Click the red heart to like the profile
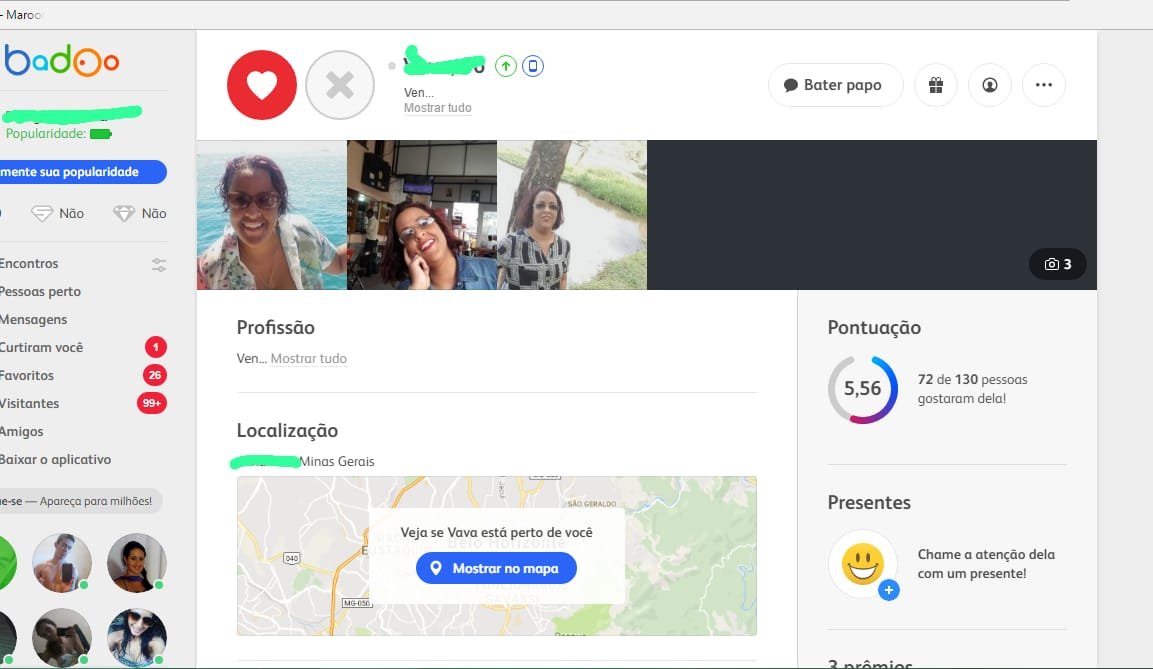This screenshot has height=669, width=1153. coord(261,86)
